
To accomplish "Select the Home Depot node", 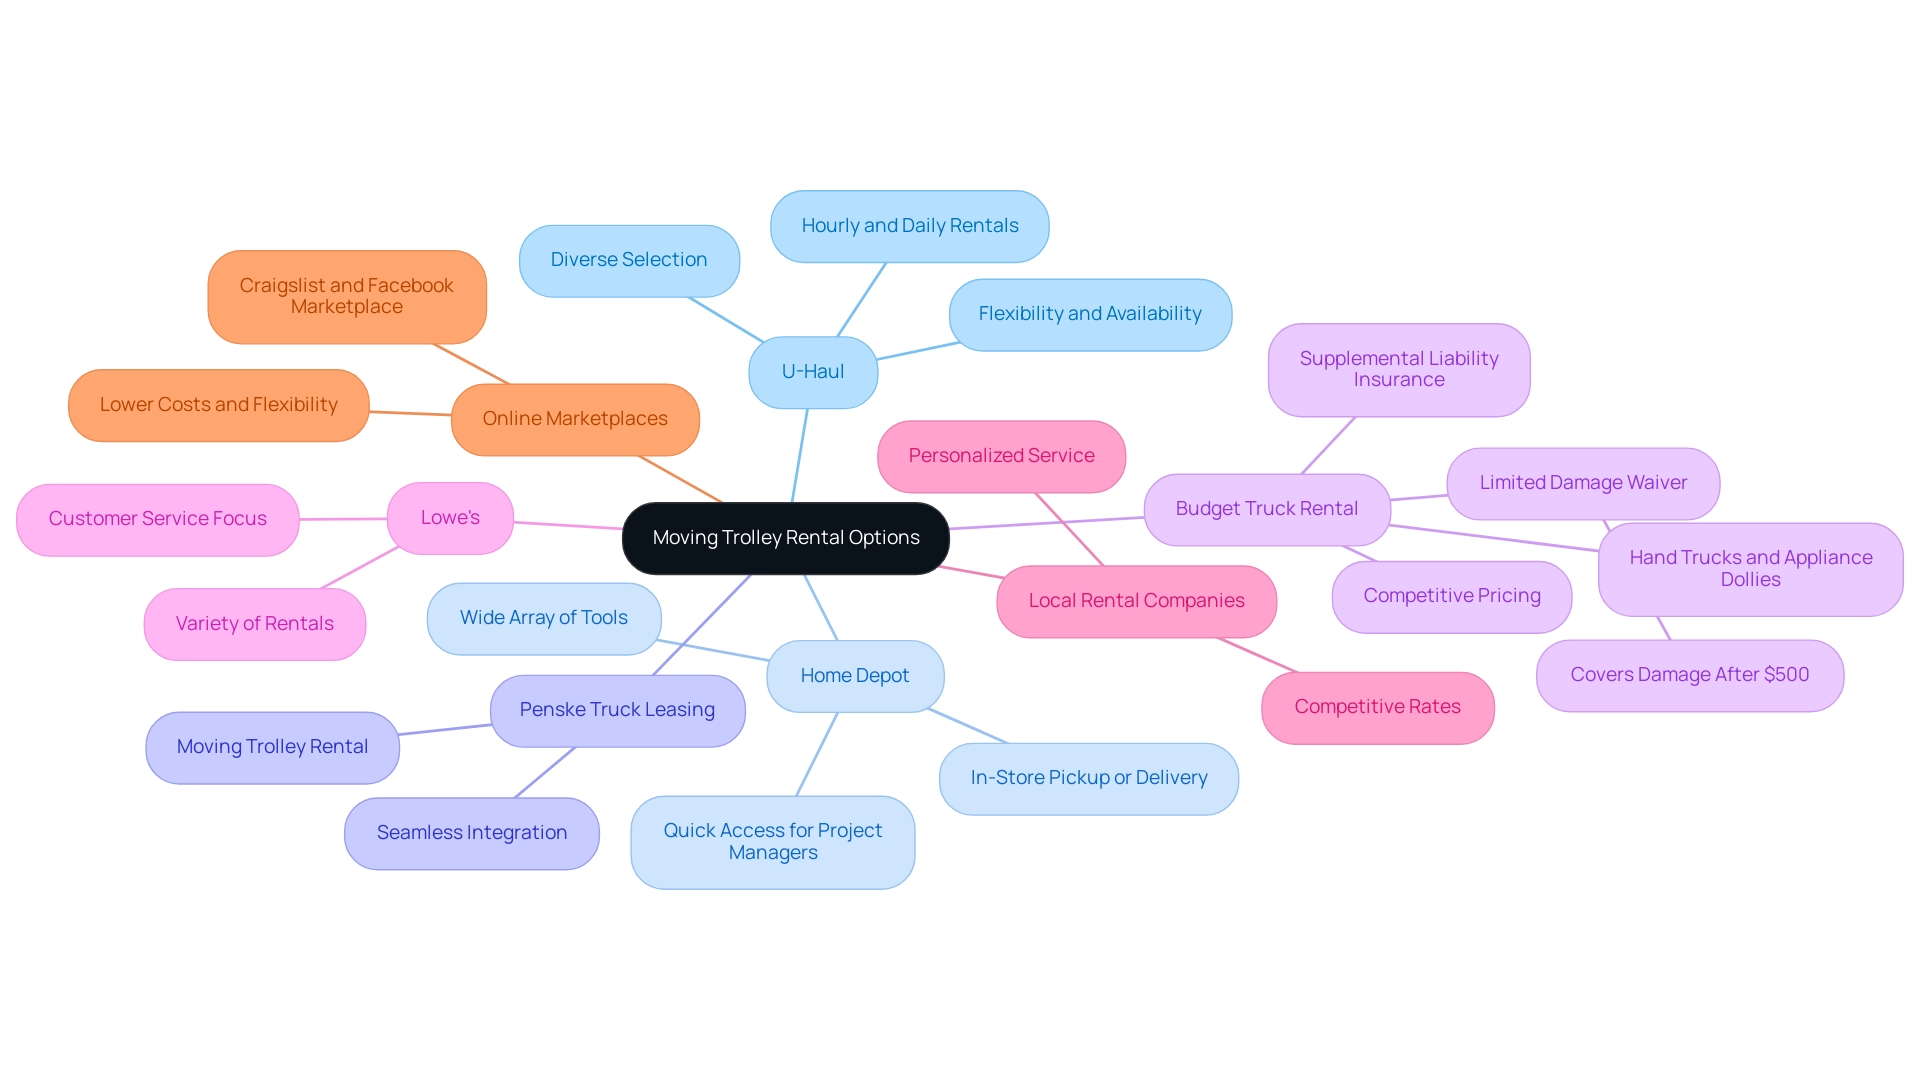I will point(855,675).
